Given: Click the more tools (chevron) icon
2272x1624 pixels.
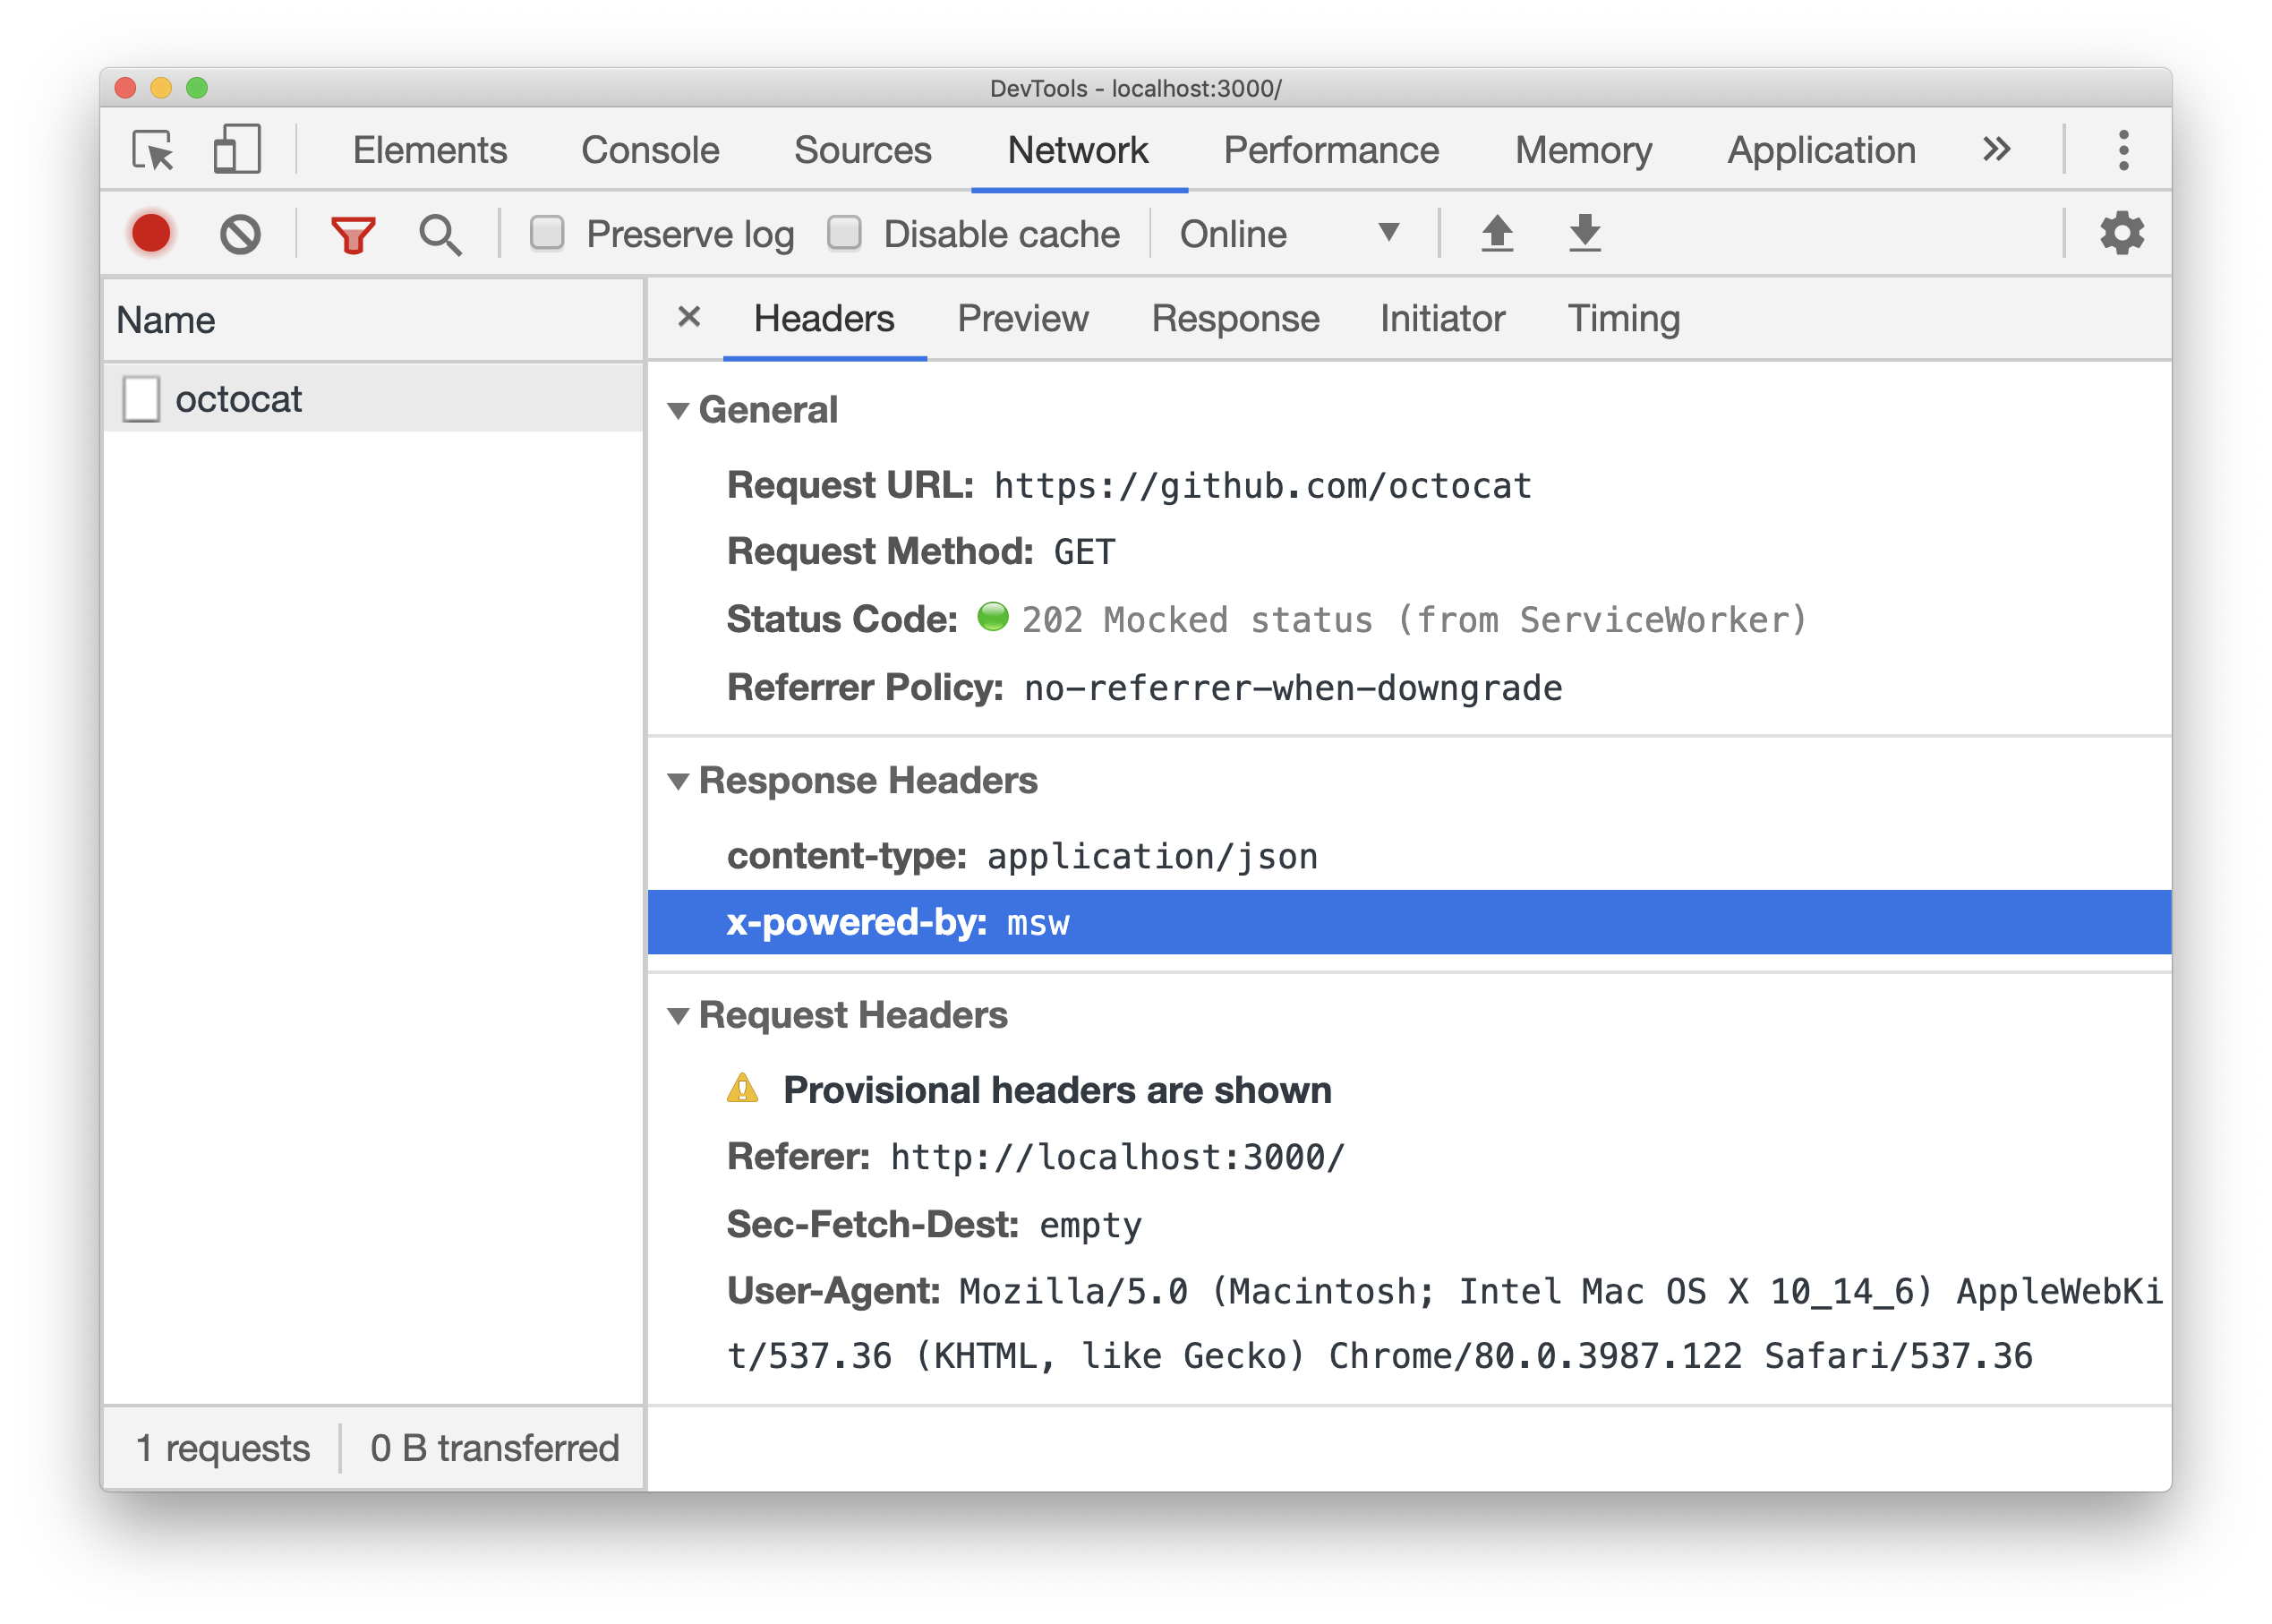Looking at the screenshot, I should tap(2000, 151).
